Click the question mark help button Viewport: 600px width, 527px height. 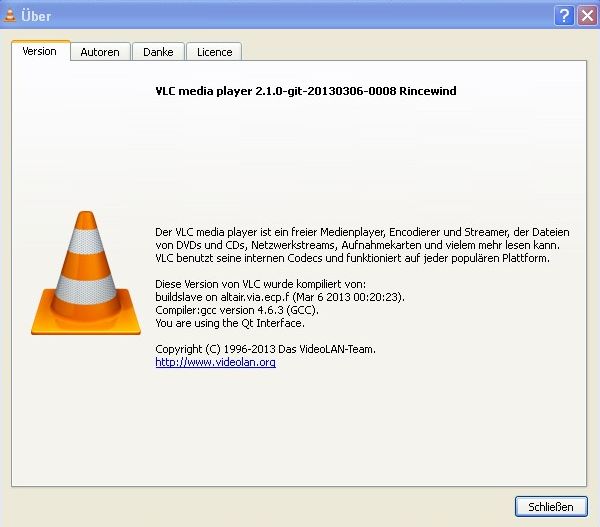[x=564, y=15]
